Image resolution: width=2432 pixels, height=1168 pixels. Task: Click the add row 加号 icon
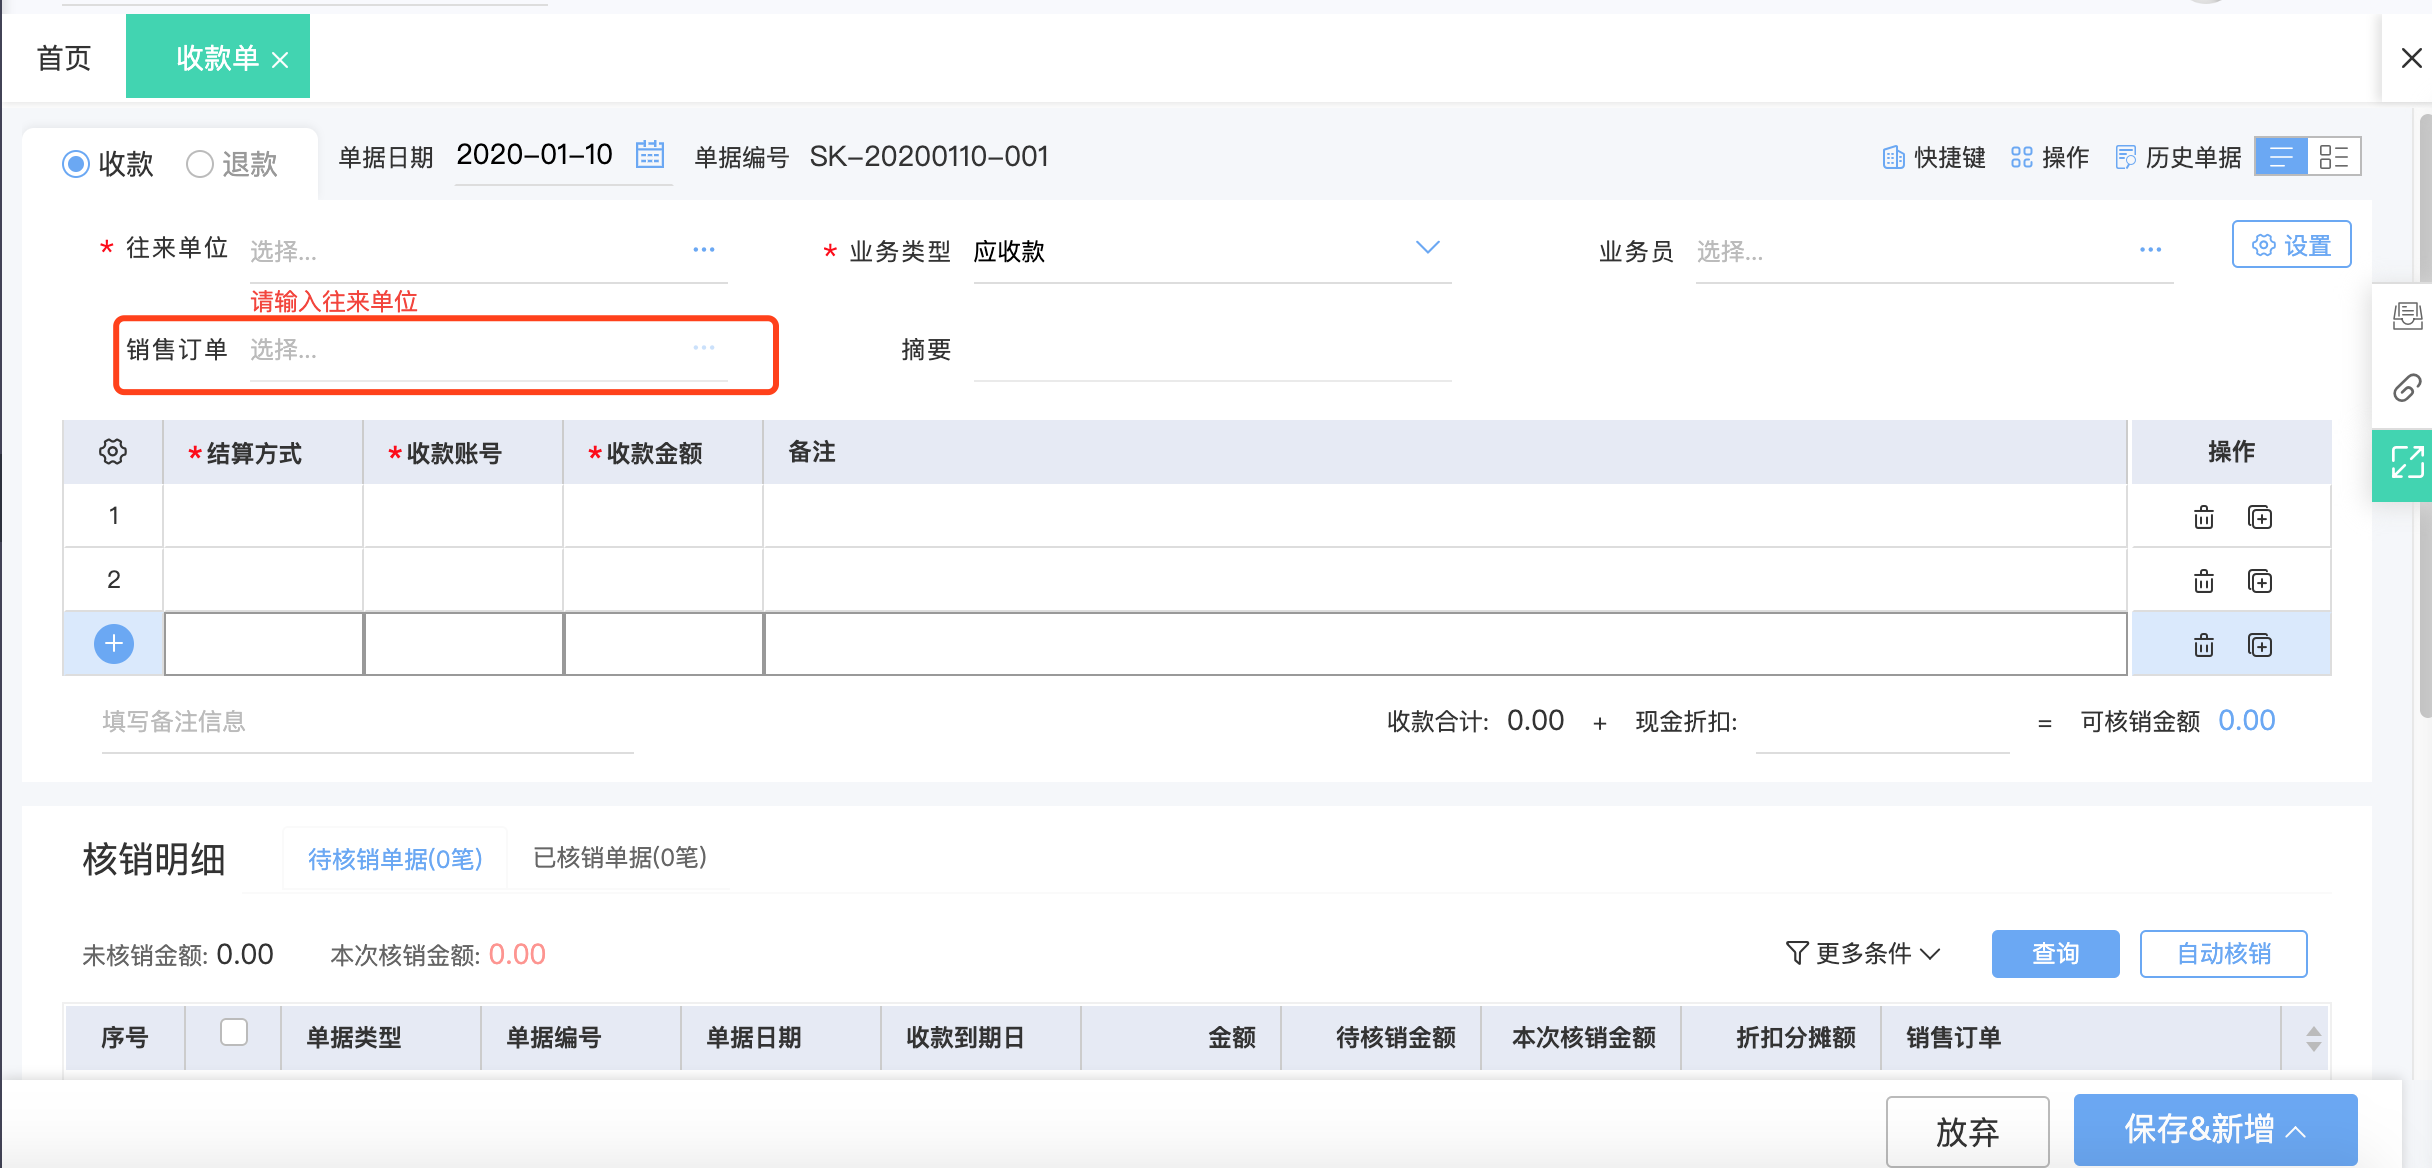(x=115, y=642)
